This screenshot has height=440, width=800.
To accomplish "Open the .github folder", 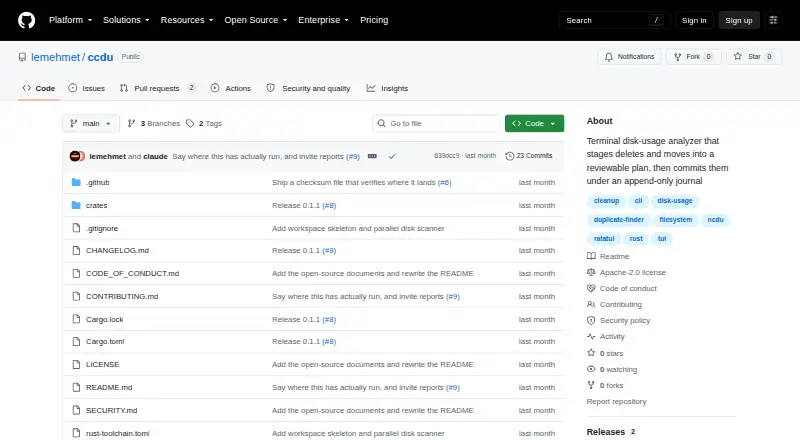I will (x=97, y=182).
